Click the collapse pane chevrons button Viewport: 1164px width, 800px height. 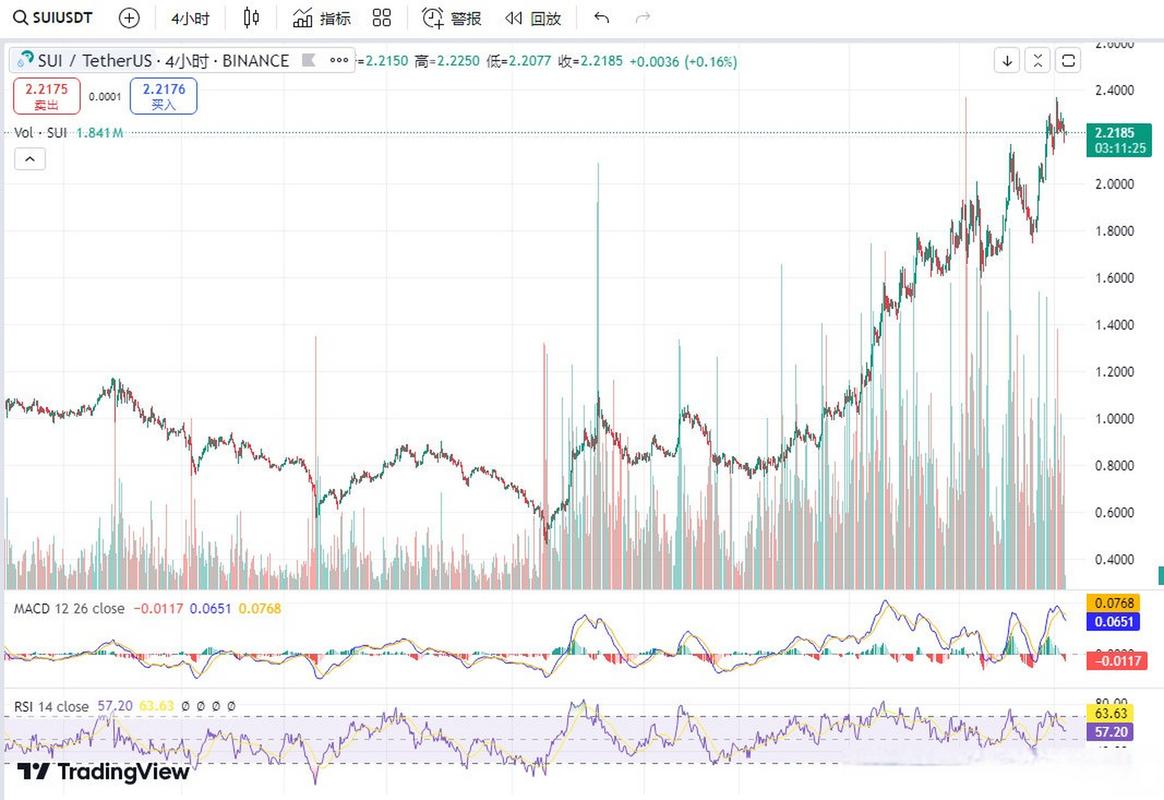pyautogui.click(x=1038, y=61)
